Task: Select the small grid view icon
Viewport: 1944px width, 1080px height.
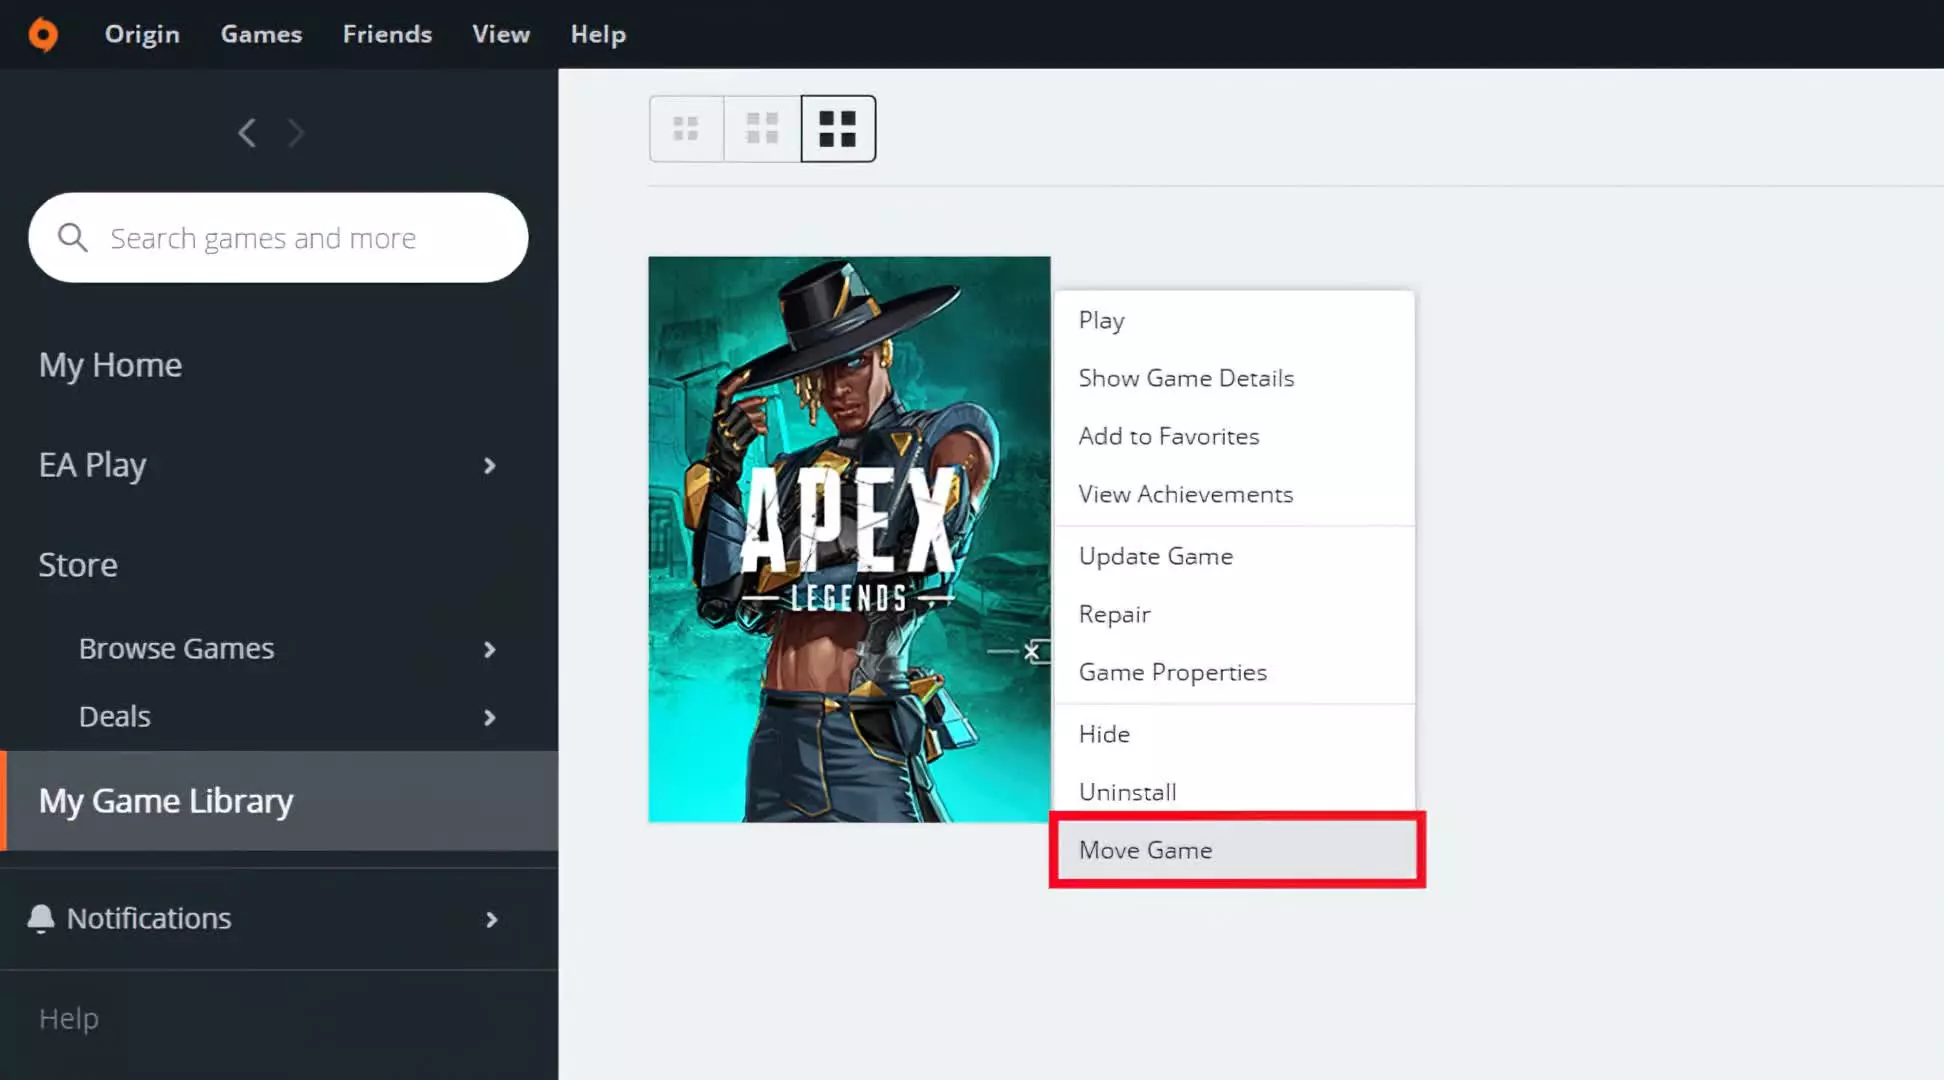Action: click(687, 128)
